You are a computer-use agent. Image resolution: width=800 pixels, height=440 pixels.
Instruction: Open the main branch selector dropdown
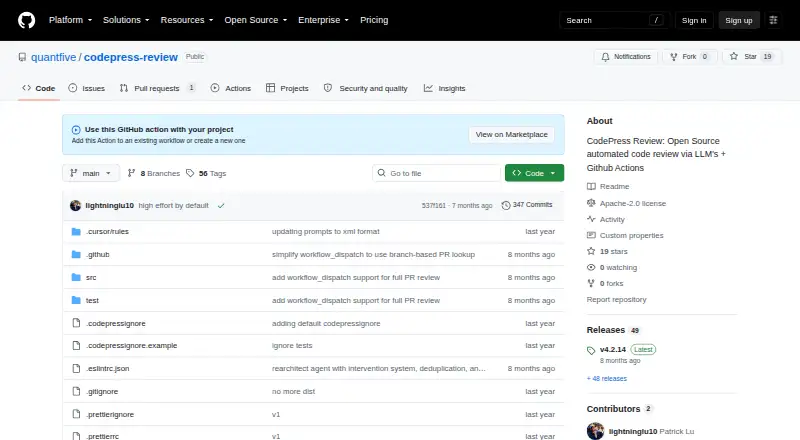point(91,174)
